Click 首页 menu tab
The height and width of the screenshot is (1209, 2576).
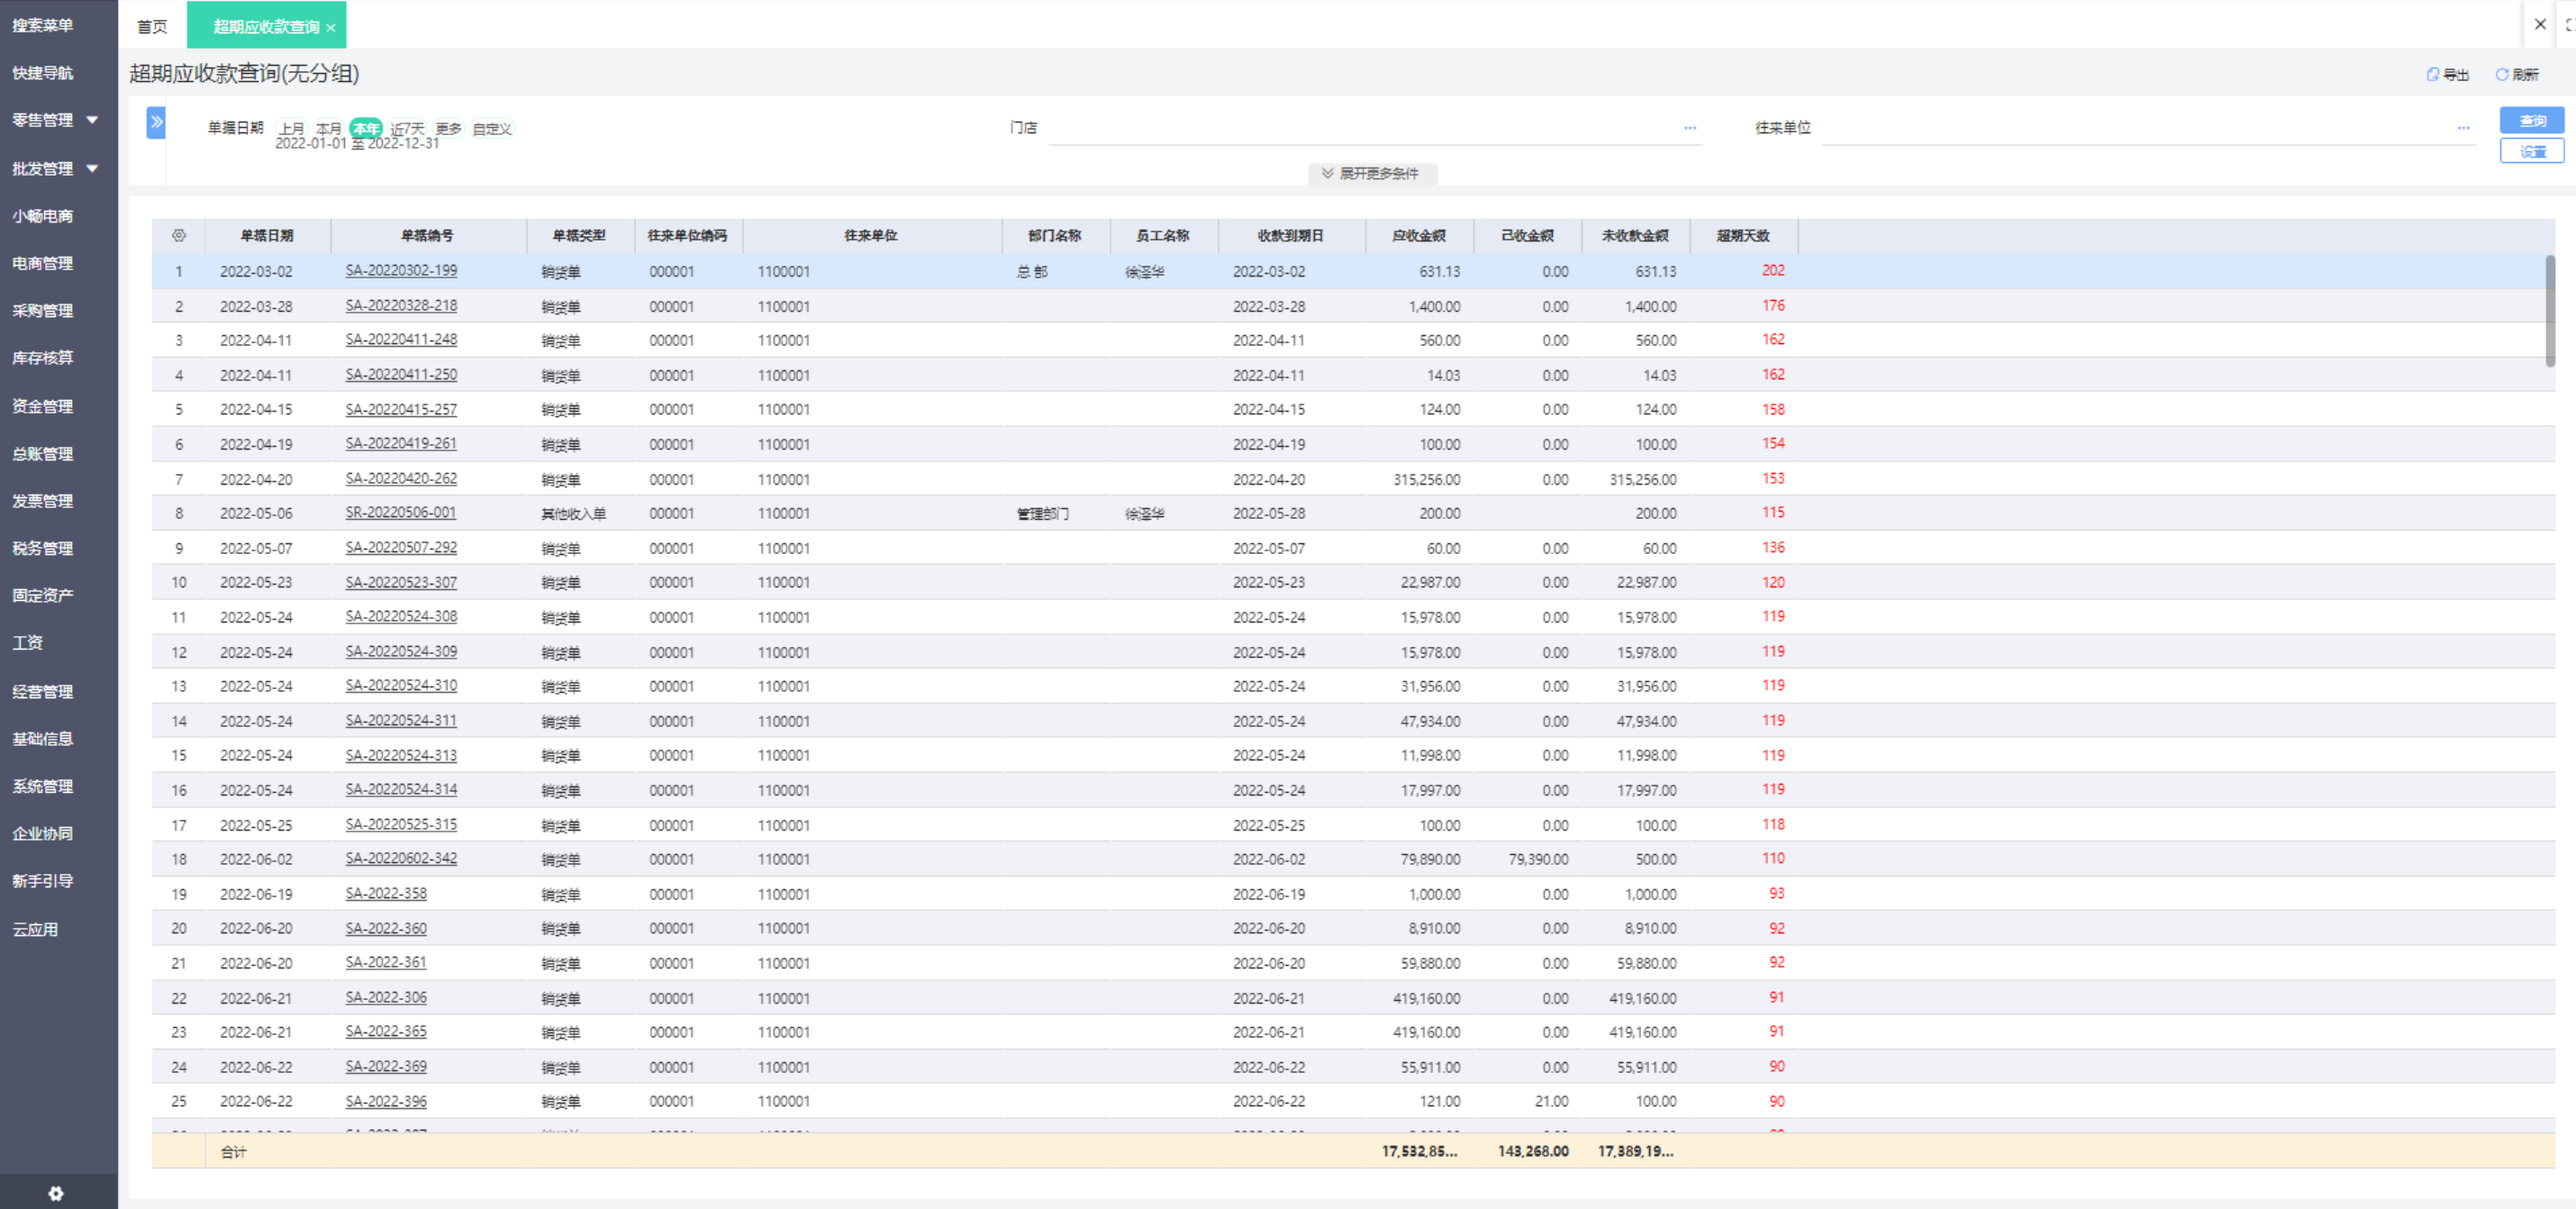coord(159,26)
